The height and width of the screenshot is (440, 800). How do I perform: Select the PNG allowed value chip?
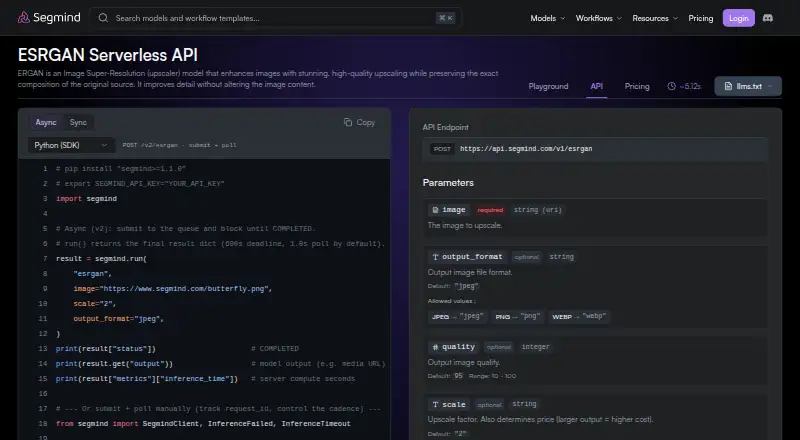click(517, 316)
